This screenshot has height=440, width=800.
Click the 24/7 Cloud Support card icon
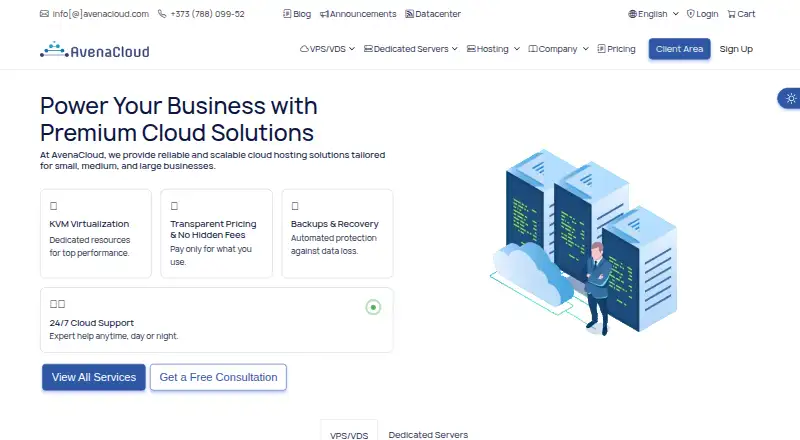pyautogui.click(x=57, y=304)
